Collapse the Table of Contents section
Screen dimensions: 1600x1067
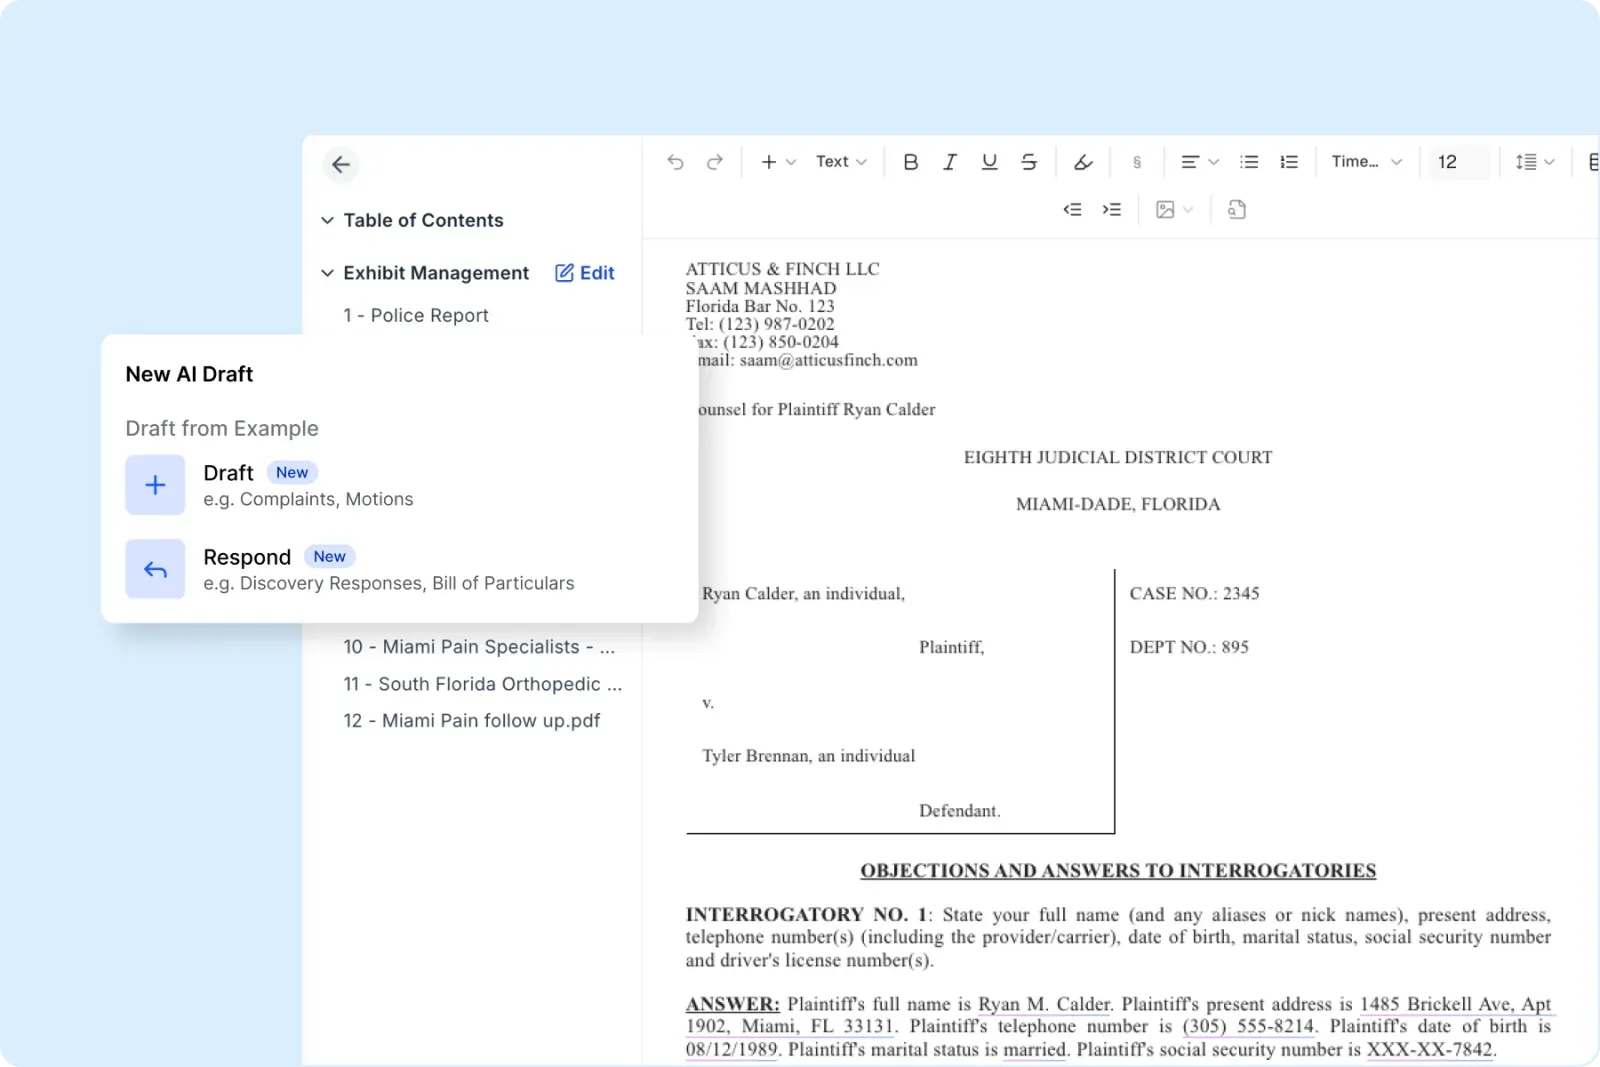pyautogui.click(x=327, y=220)
